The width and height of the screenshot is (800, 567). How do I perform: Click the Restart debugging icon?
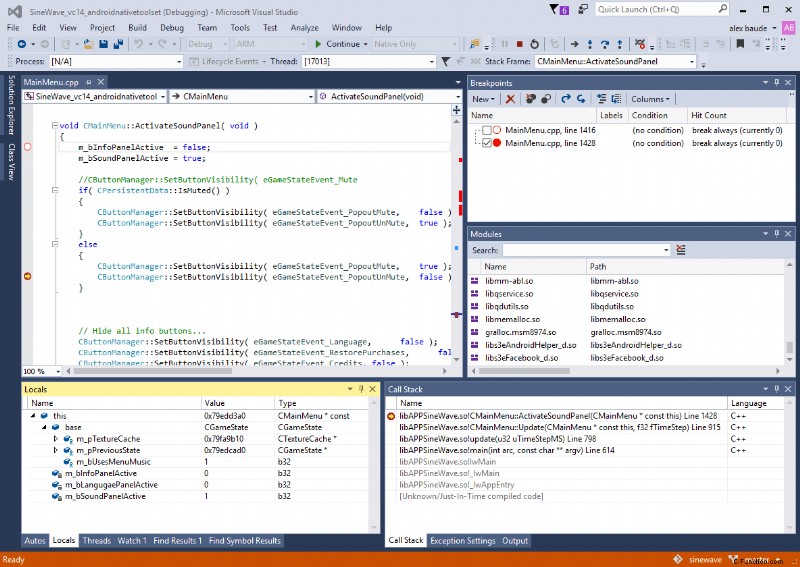click(534, 44)
